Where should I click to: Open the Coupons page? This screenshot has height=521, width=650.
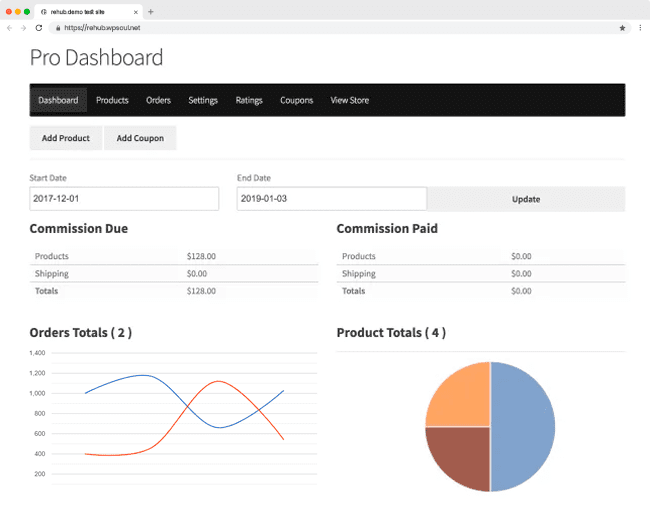(296, 100)
